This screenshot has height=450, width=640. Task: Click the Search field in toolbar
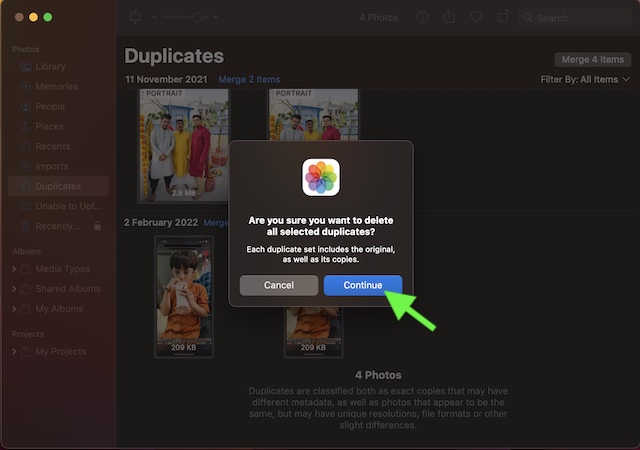[575, 18]
